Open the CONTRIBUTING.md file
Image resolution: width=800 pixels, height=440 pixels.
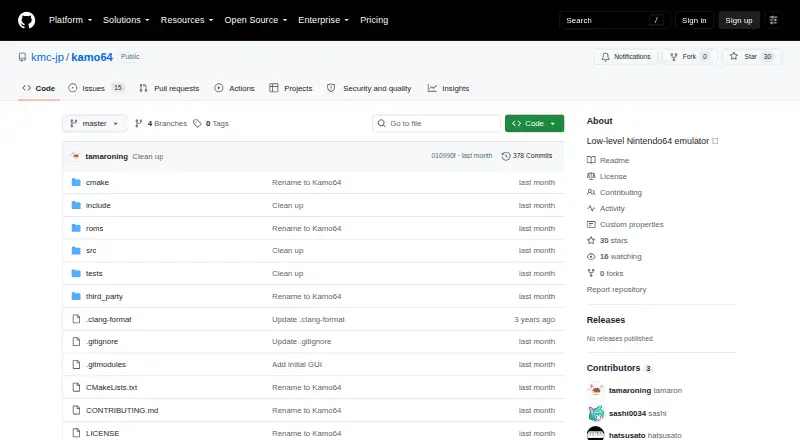click(x=122, y=410)
